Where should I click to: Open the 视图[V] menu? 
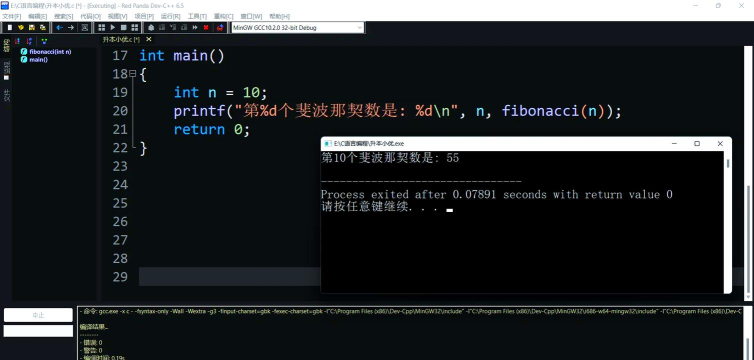[117, 16]
